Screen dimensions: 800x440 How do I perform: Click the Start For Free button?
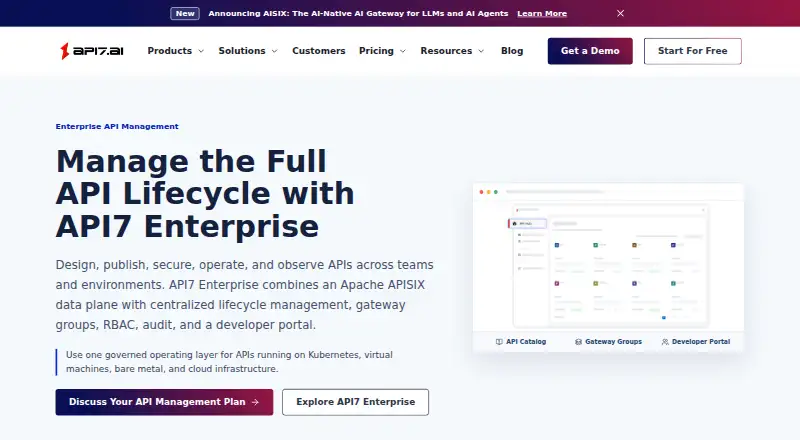pos(692,51)
